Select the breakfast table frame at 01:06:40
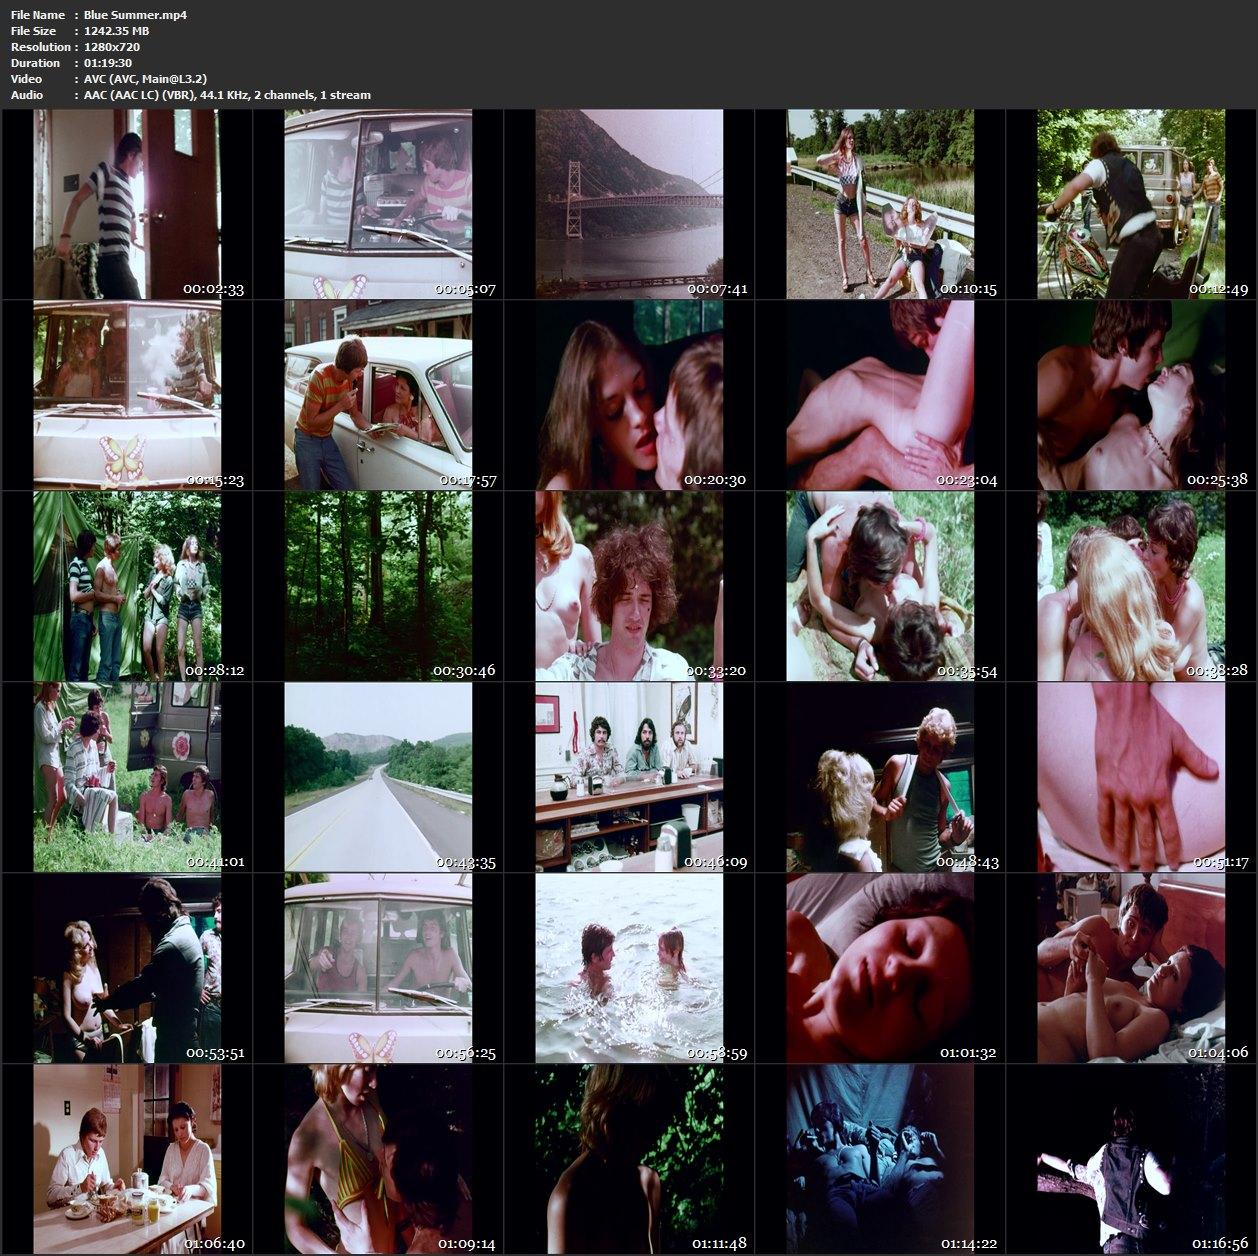Screen dimensions: 1258x1256 pyautogui.click(x=127, y=1160)
